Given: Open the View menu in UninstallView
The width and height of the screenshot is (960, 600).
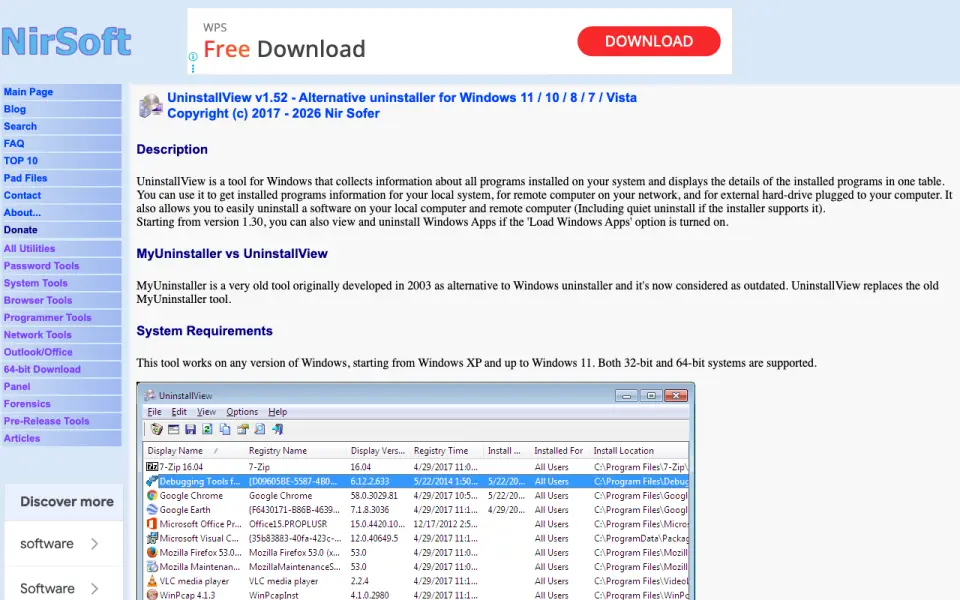Looking at the screenshot, I should [x=206, y=412].
